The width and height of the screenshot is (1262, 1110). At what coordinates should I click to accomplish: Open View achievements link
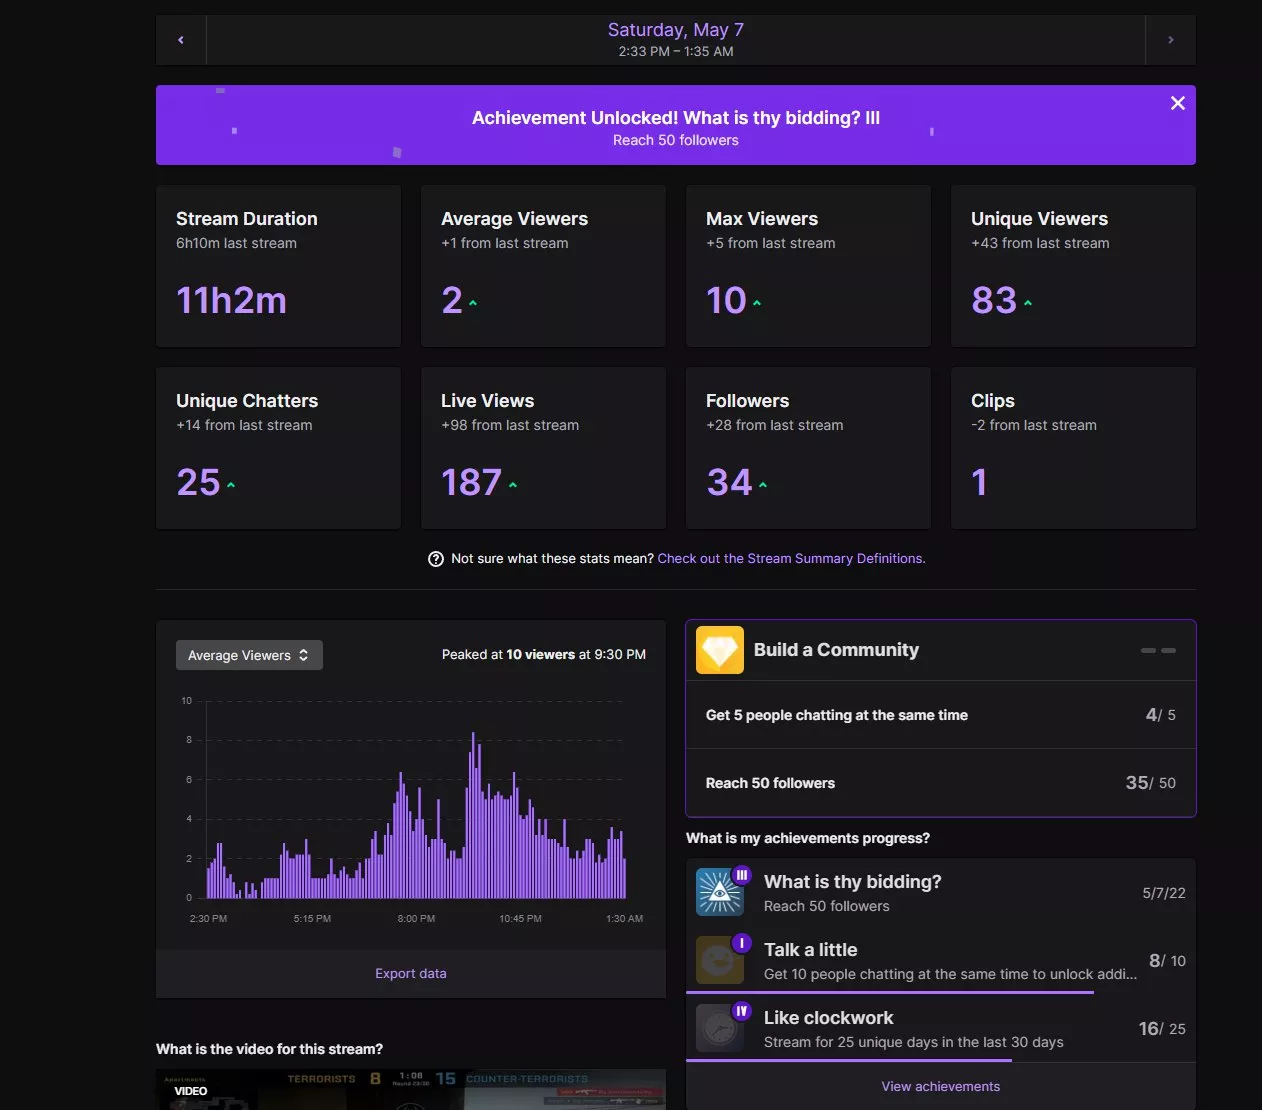click(x=940, y=1086)
